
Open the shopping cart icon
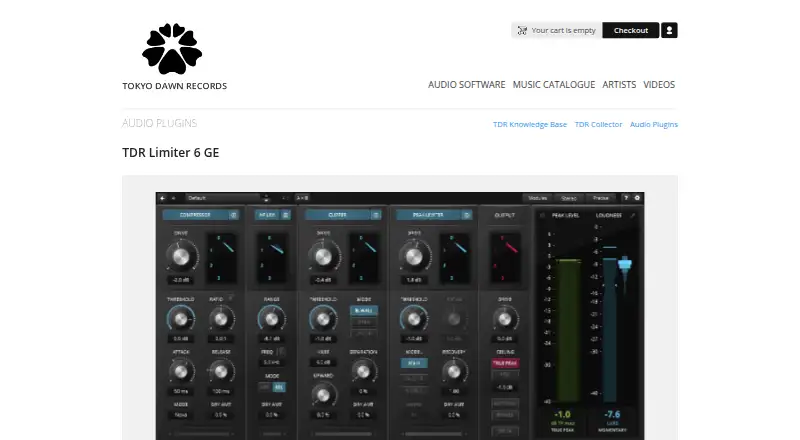(x=522, y=31)
